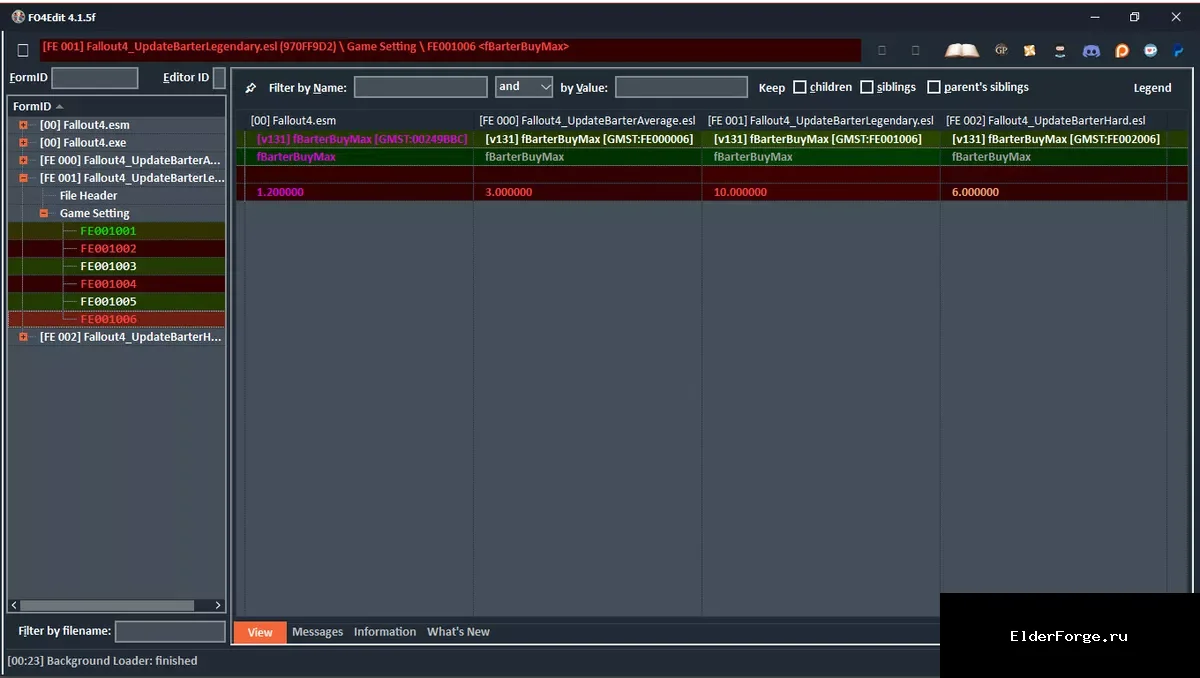Click the PayPal icon
The width and height of the screenshot is (1200, 678).
tap(1178, 50)
